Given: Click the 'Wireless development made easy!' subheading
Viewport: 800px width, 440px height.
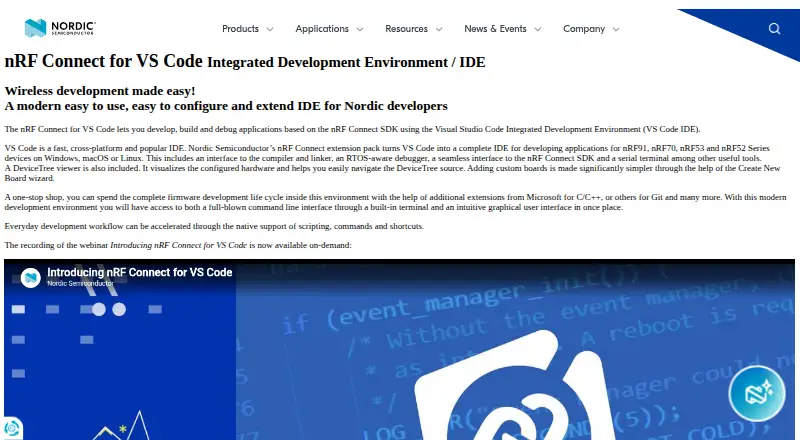Looking at the screenshot, I should (100, 91).
